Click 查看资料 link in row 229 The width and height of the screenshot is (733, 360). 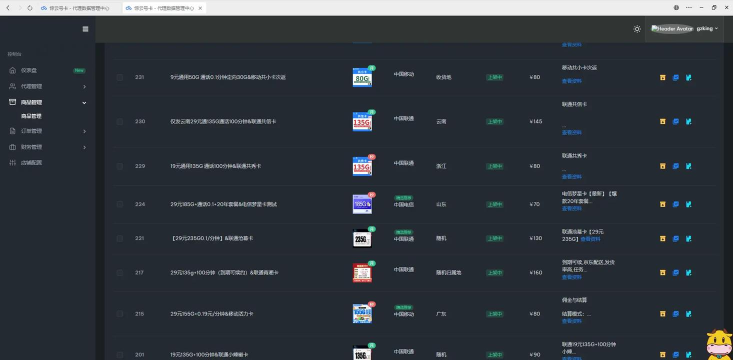click(x=571, y=177)
